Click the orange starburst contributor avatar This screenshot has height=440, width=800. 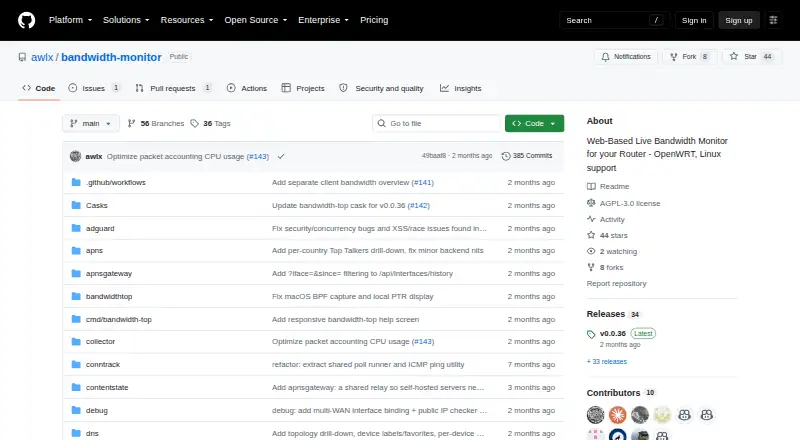[617, 415]
